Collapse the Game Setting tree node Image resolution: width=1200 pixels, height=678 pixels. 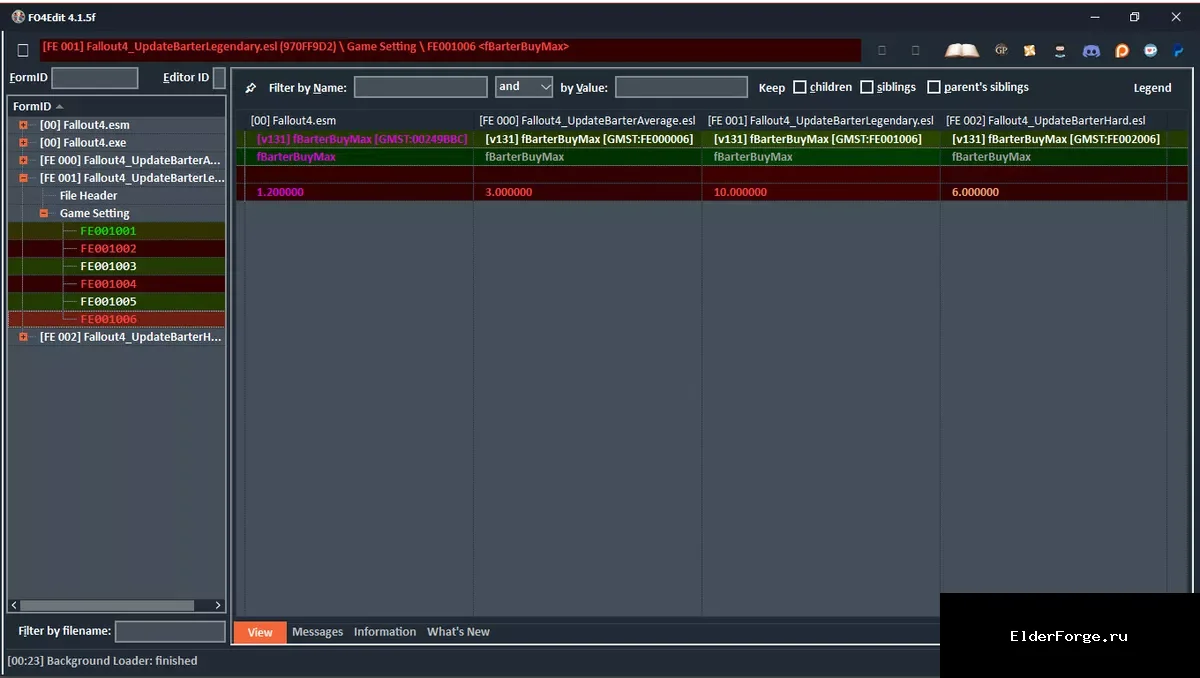click(44, 213)
